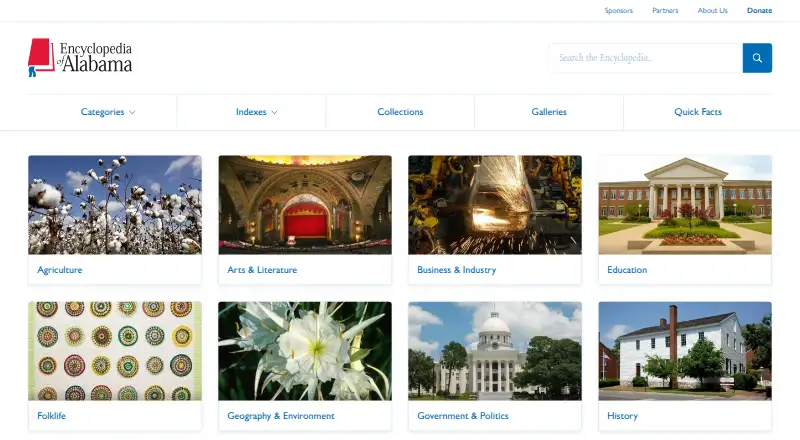Open the Geography & Environment flower image
Viewport: 800px width, 440px height.
pyautogui.click(x=305, y=351)
